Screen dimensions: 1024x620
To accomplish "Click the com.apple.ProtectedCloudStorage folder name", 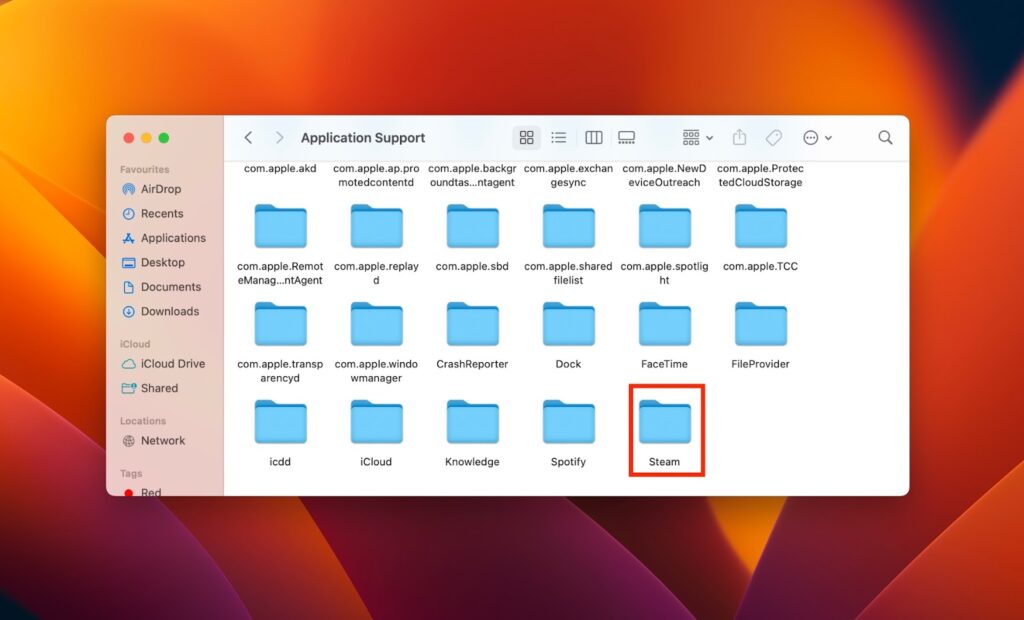I will (760, 175).
